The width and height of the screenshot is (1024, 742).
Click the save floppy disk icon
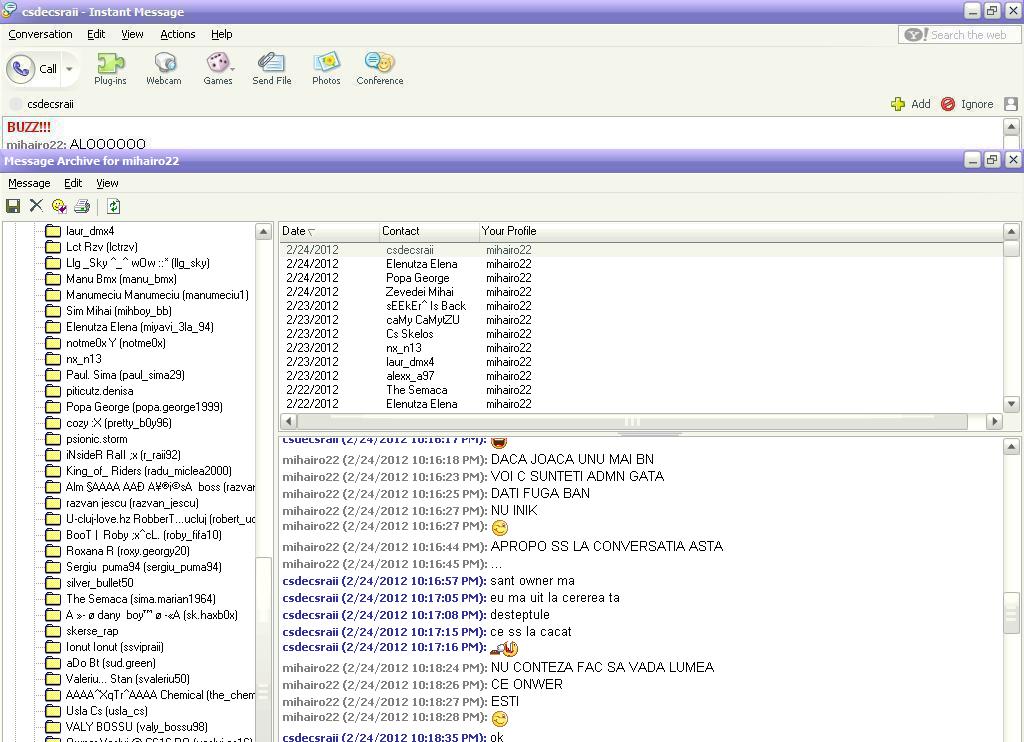coord(13,206)
